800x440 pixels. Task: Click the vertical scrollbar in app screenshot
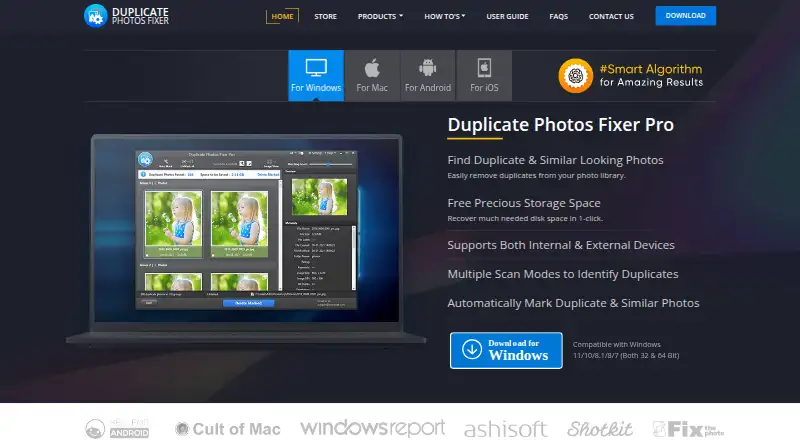280,235
